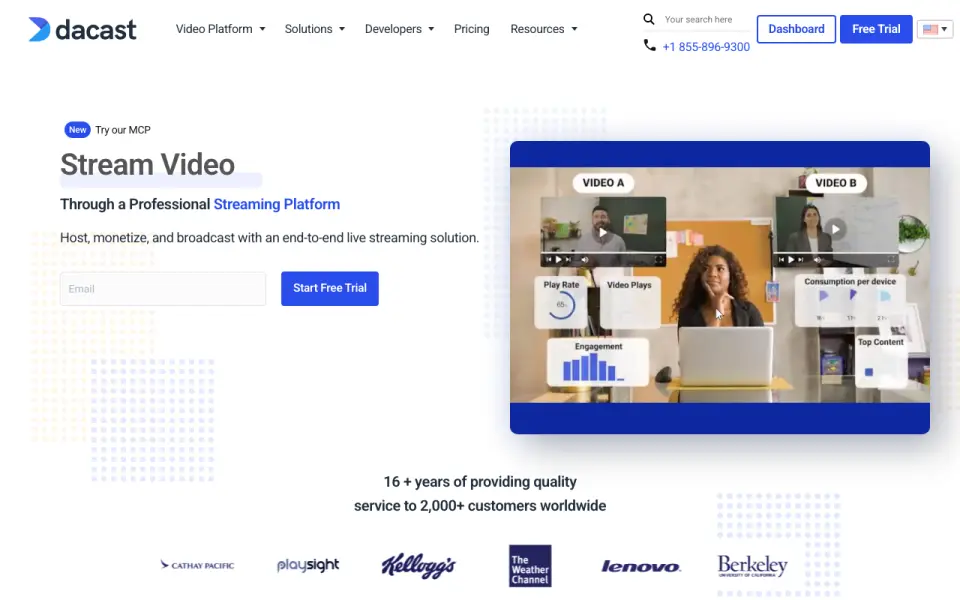Click the Stream Video heading

(x=148, y=165)
